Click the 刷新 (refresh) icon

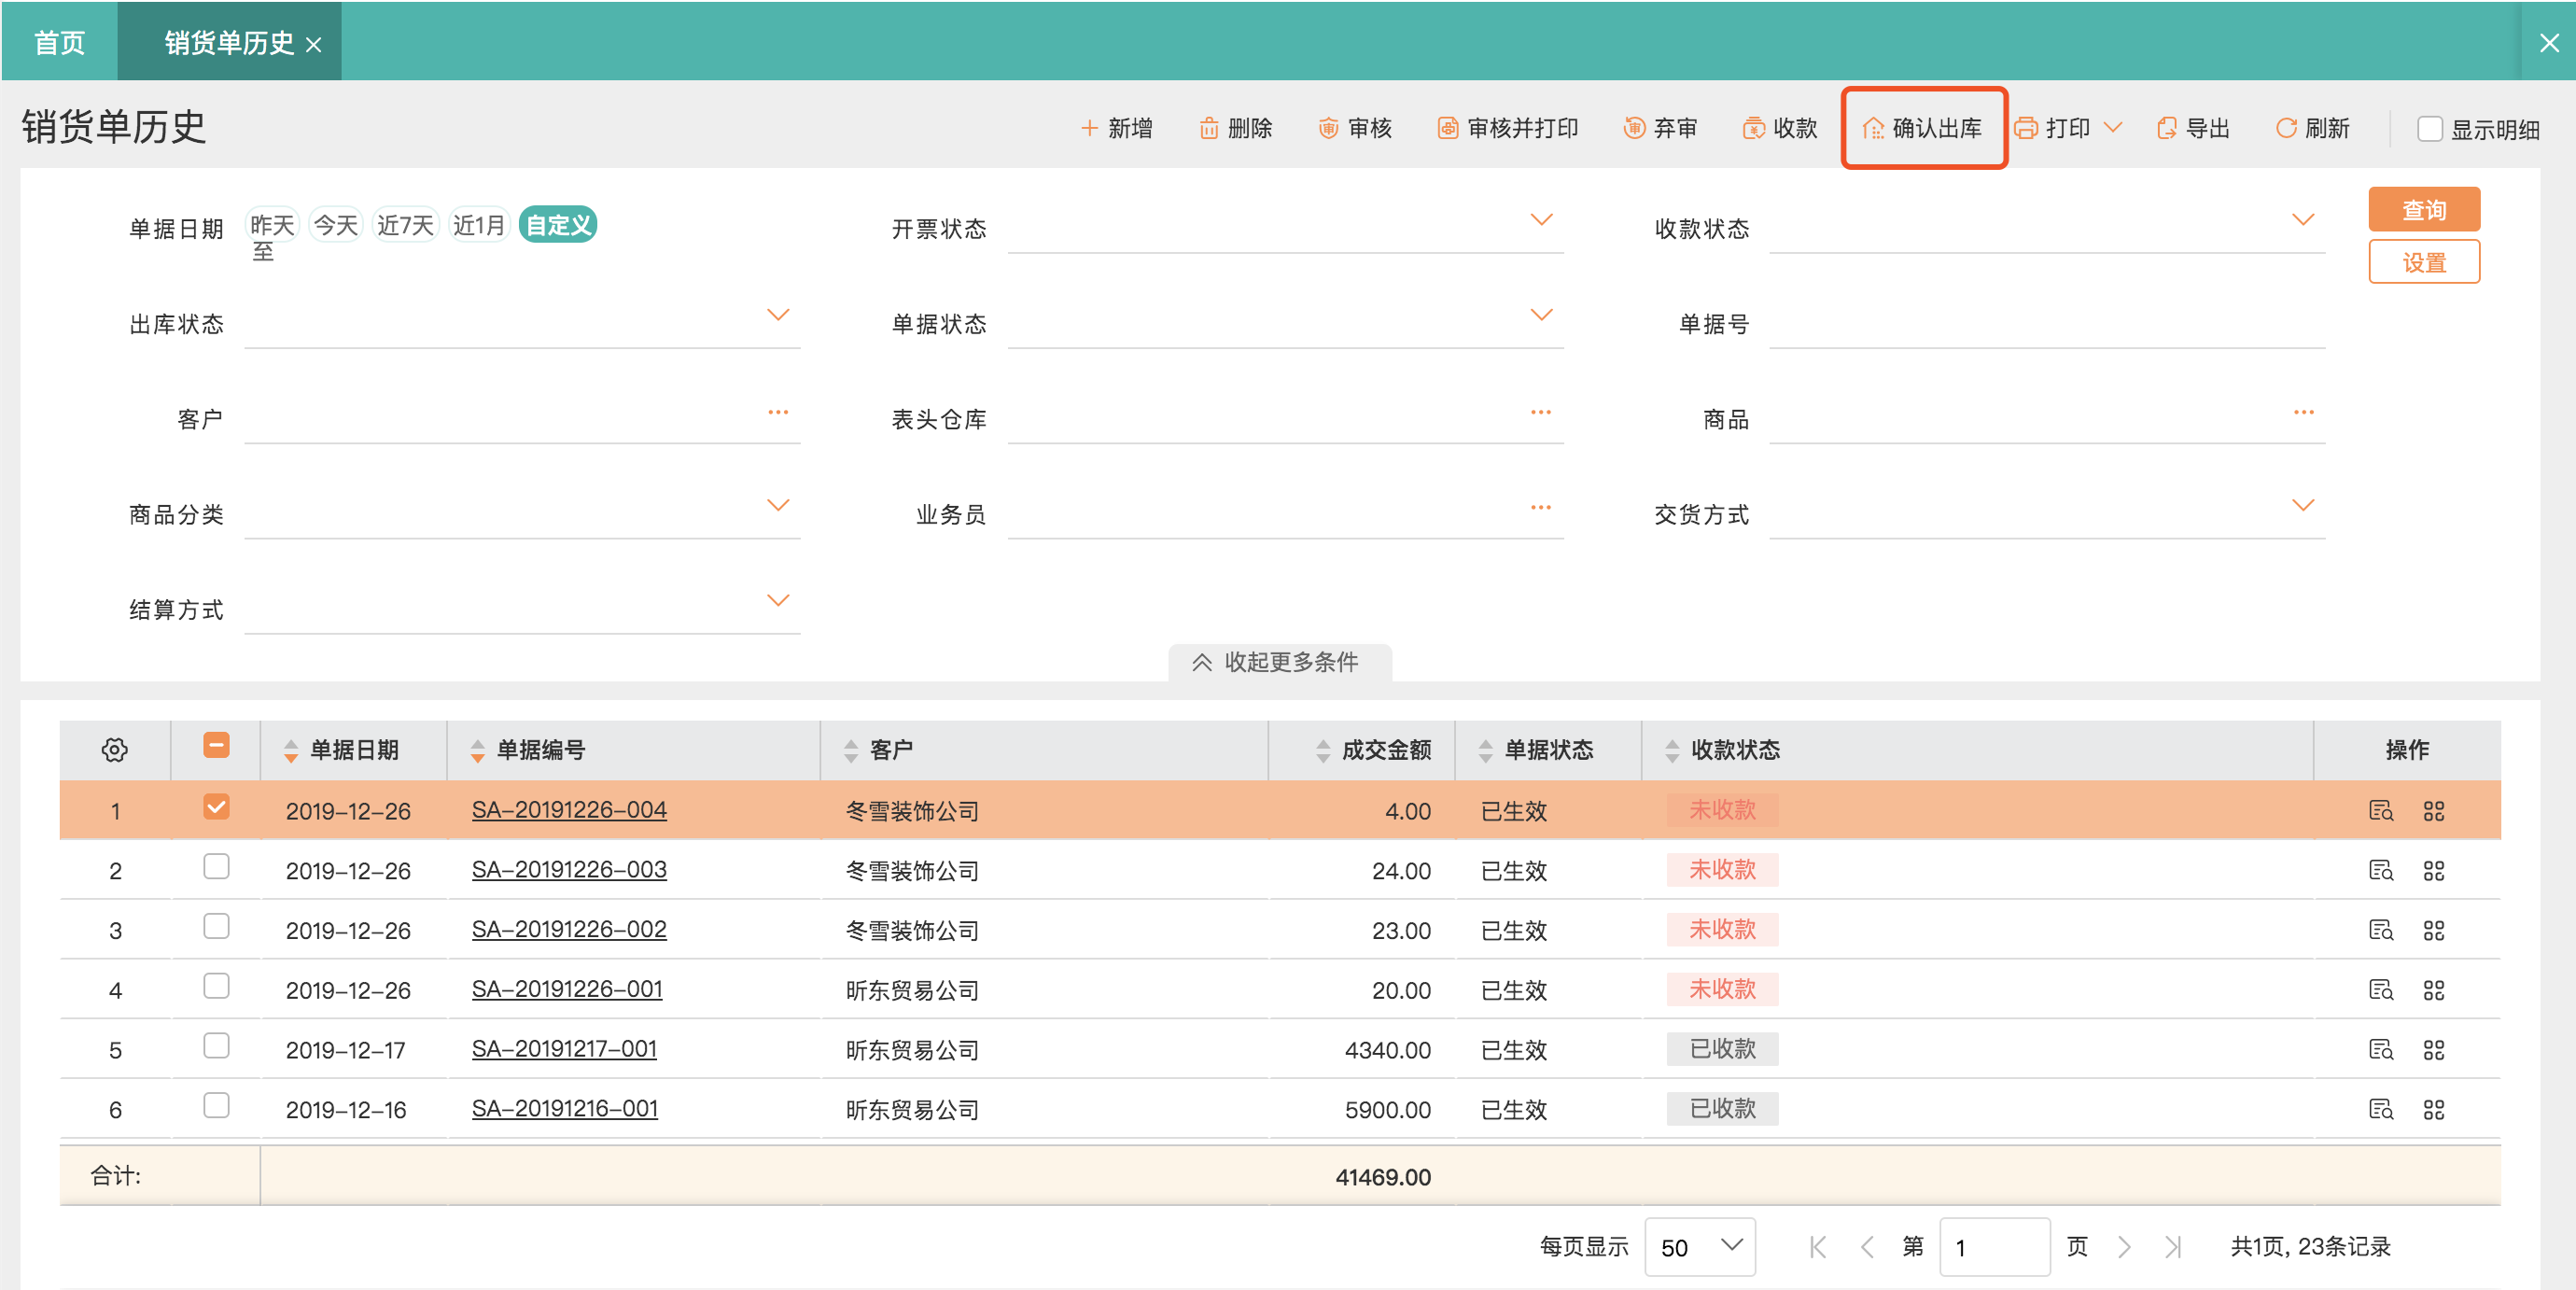point(2291,130)
